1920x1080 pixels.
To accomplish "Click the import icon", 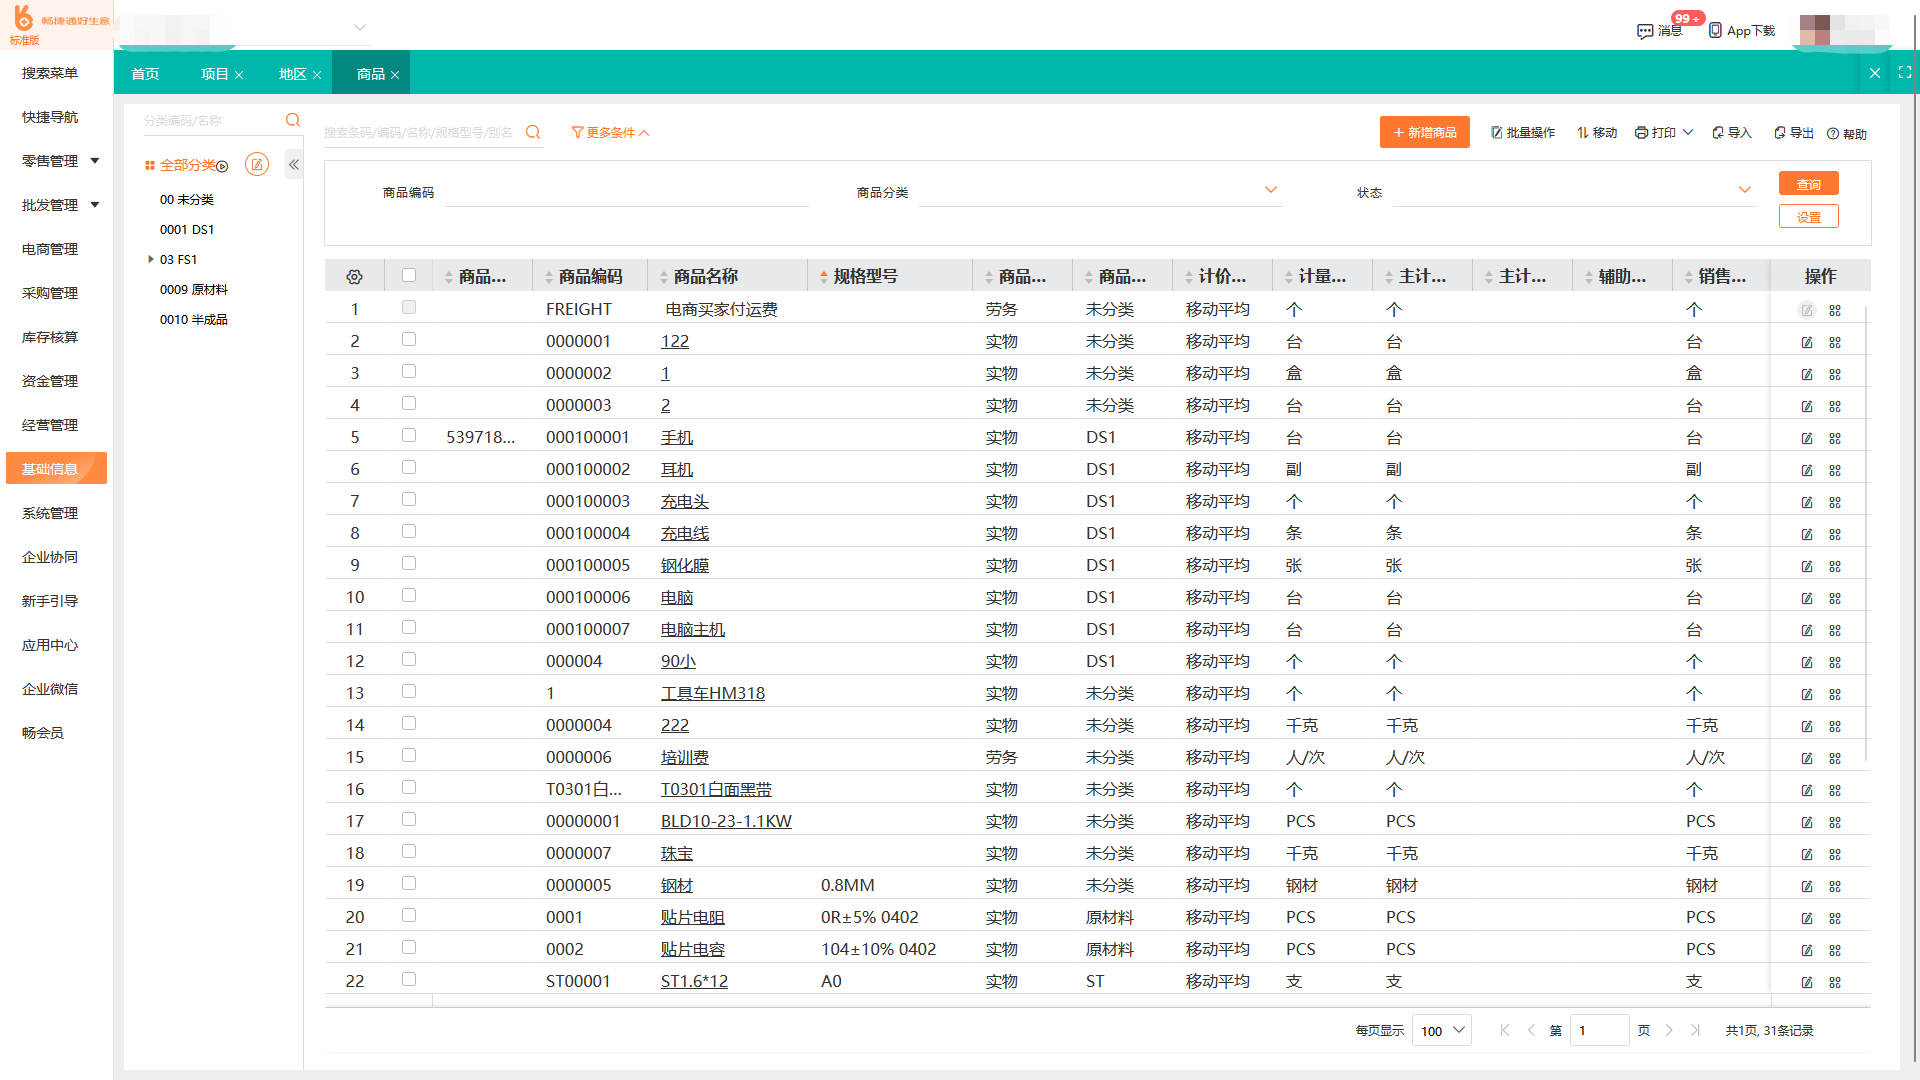I will (x=1731, y=132).
